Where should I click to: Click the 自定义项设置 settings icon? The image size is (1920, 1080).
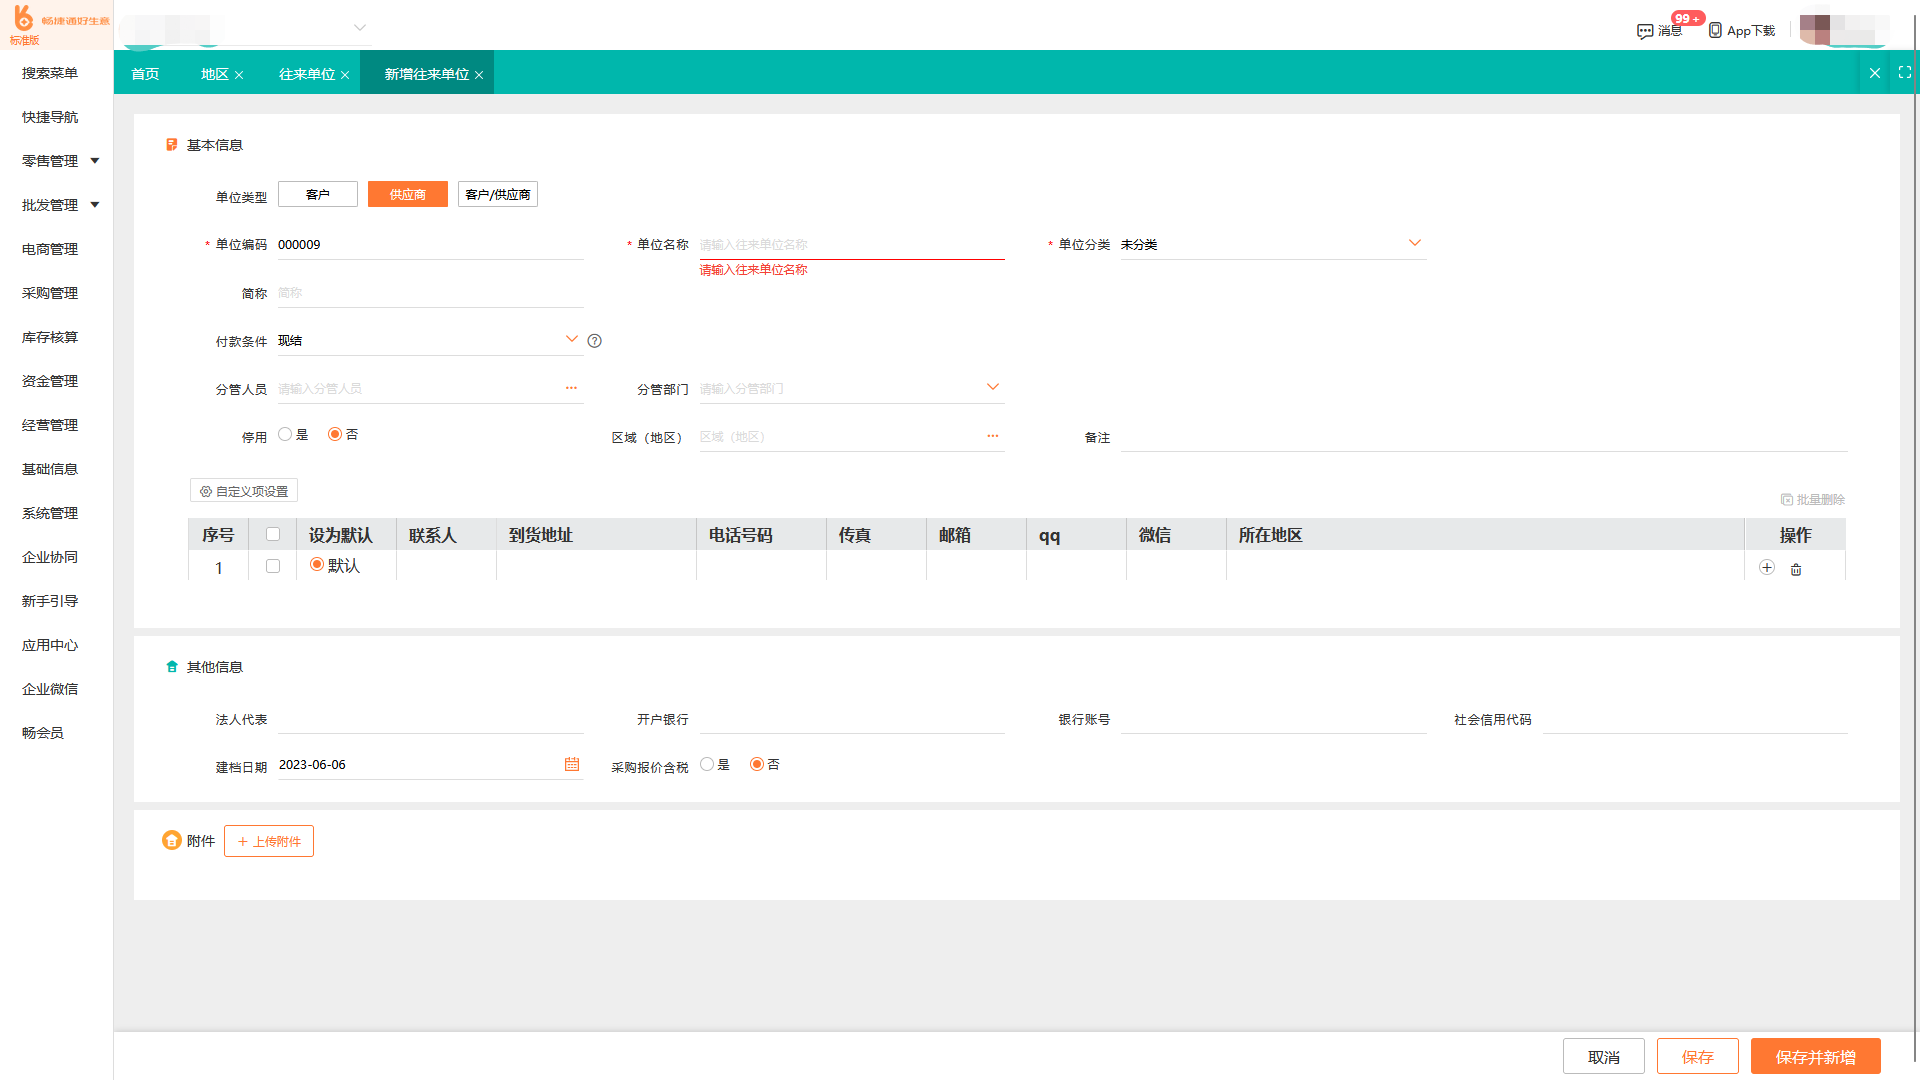(x=206, y=491)
